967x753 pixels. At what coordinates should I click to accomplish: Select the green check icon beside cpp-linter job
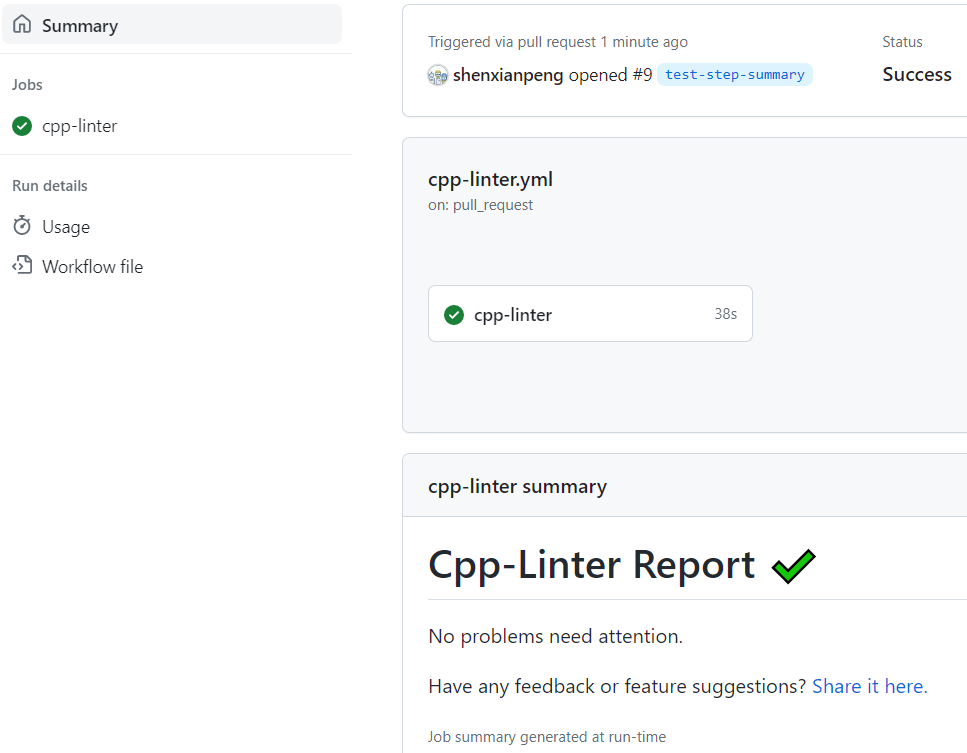tap(21, 126)
